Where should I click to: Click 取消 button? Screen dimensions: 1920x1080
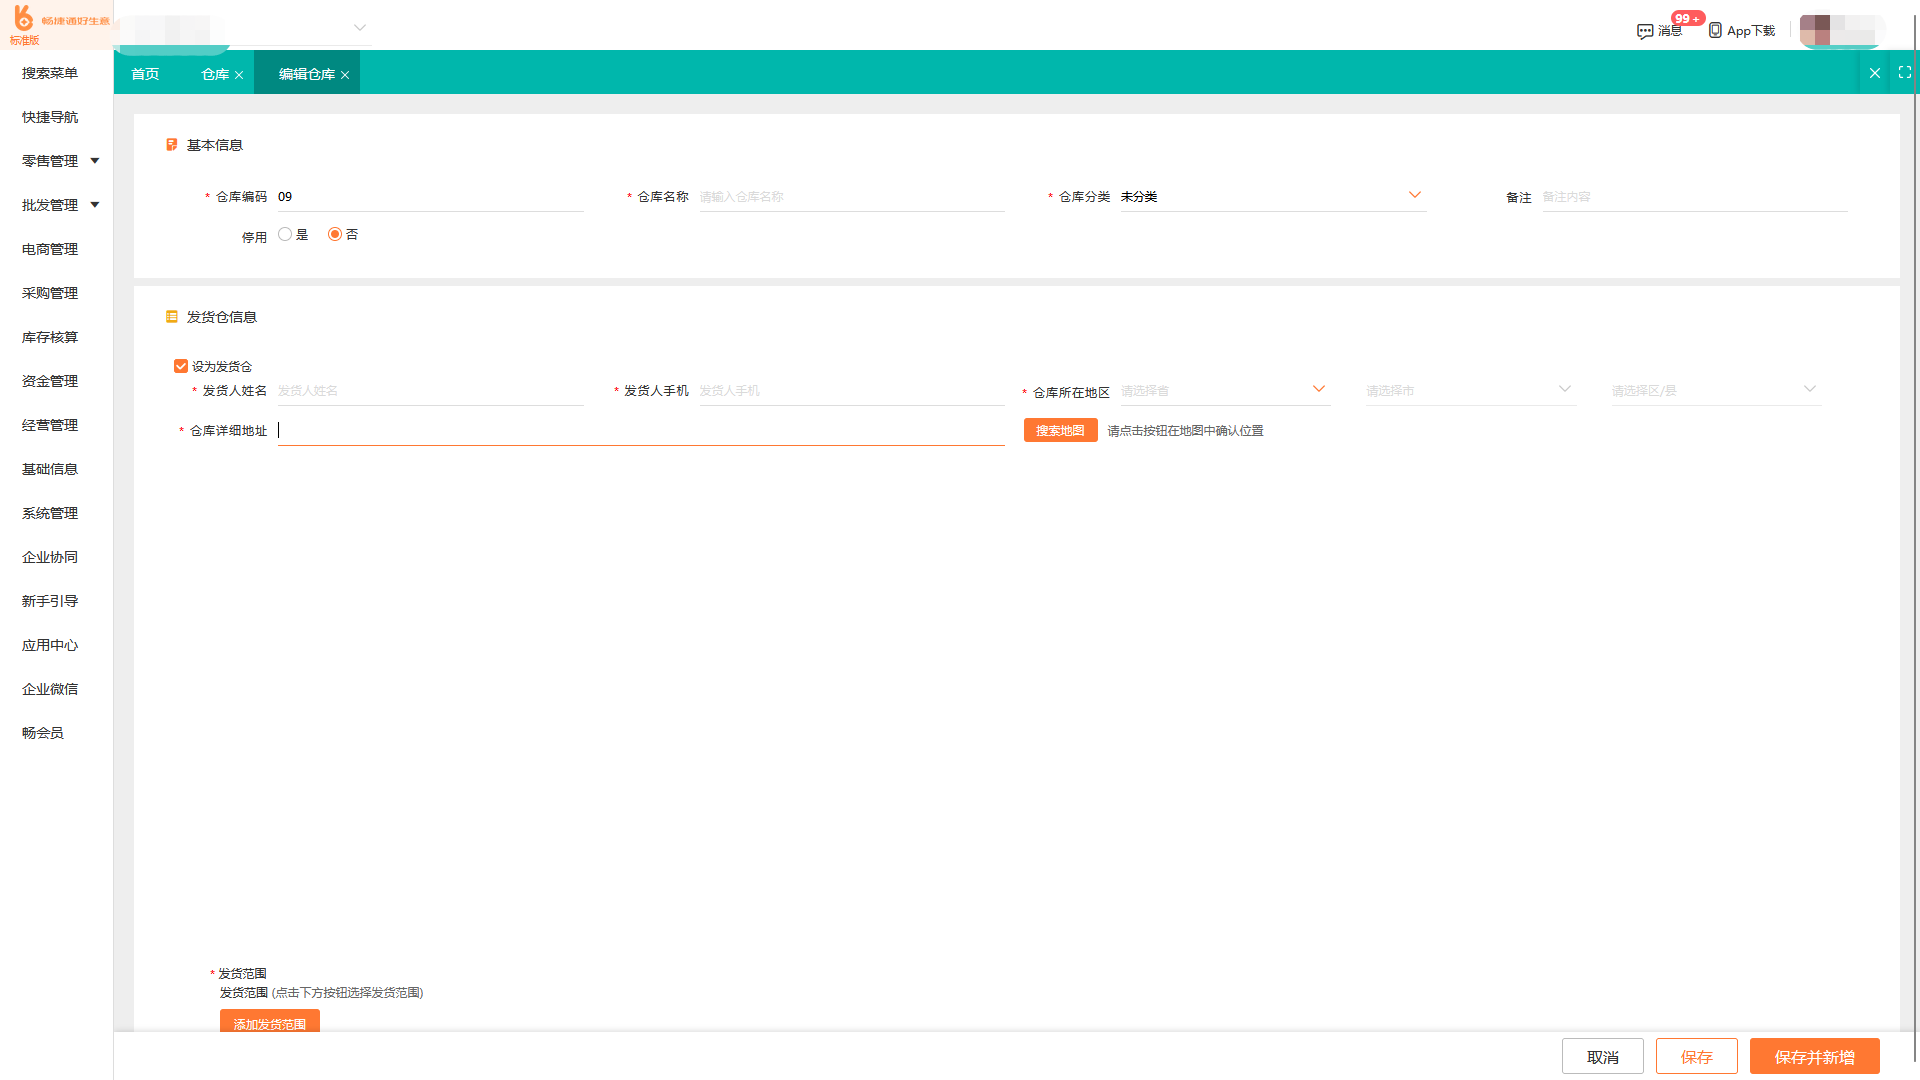pyautogui.click(x=1604, y=1055)
